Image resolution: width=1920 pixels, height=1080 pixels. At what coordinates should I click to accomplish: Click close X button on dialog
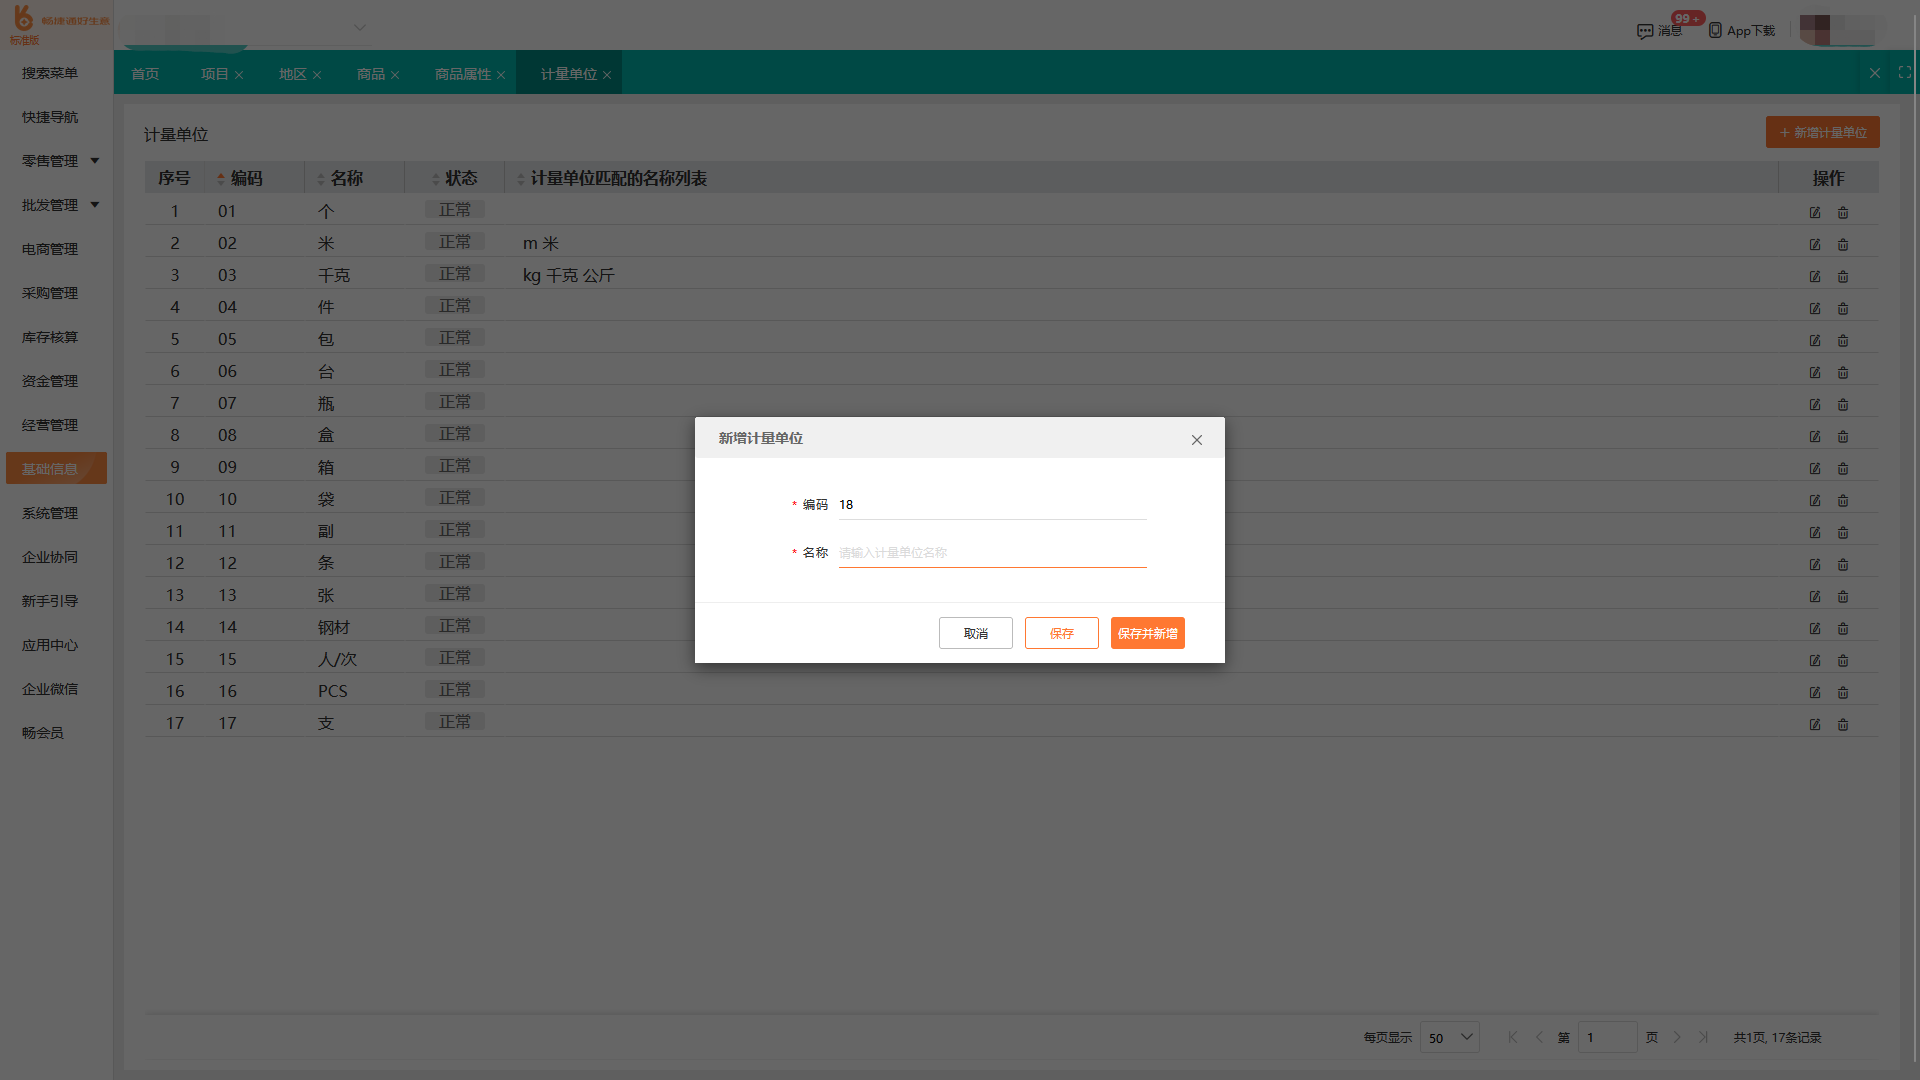click(x=1197, y=440)
